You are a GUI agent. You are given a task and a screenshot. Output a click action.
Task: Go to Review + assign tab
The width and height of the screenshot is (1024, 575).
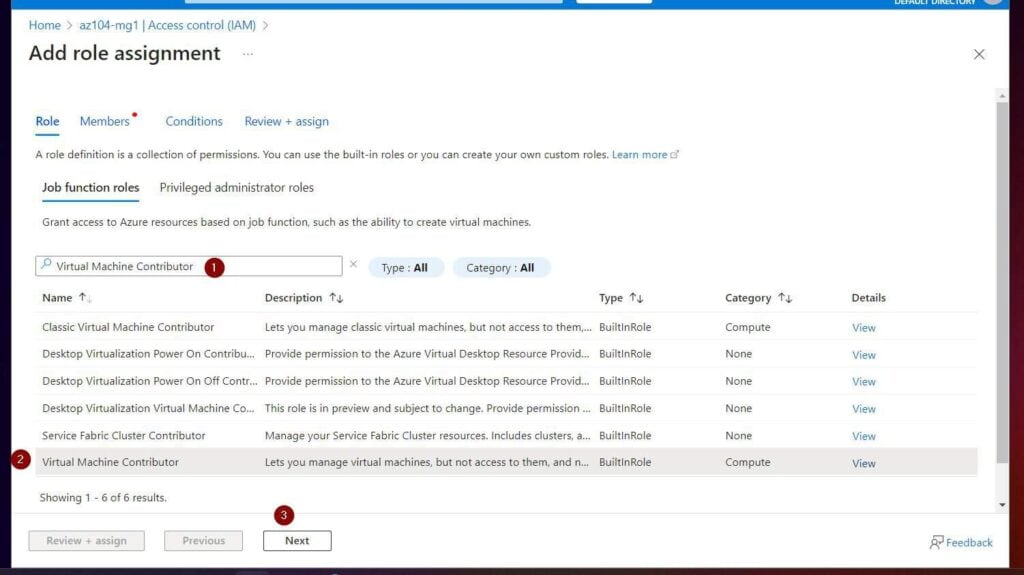[x=287, y=122]
